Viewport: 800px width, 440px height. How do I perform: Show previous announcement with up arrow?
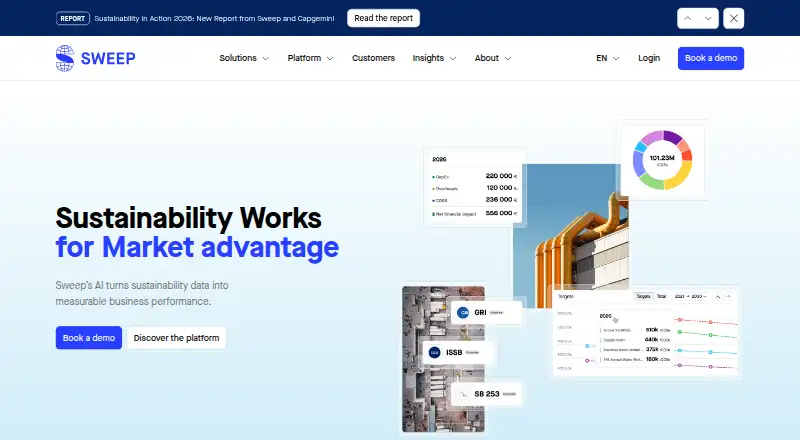pos(688,18)
